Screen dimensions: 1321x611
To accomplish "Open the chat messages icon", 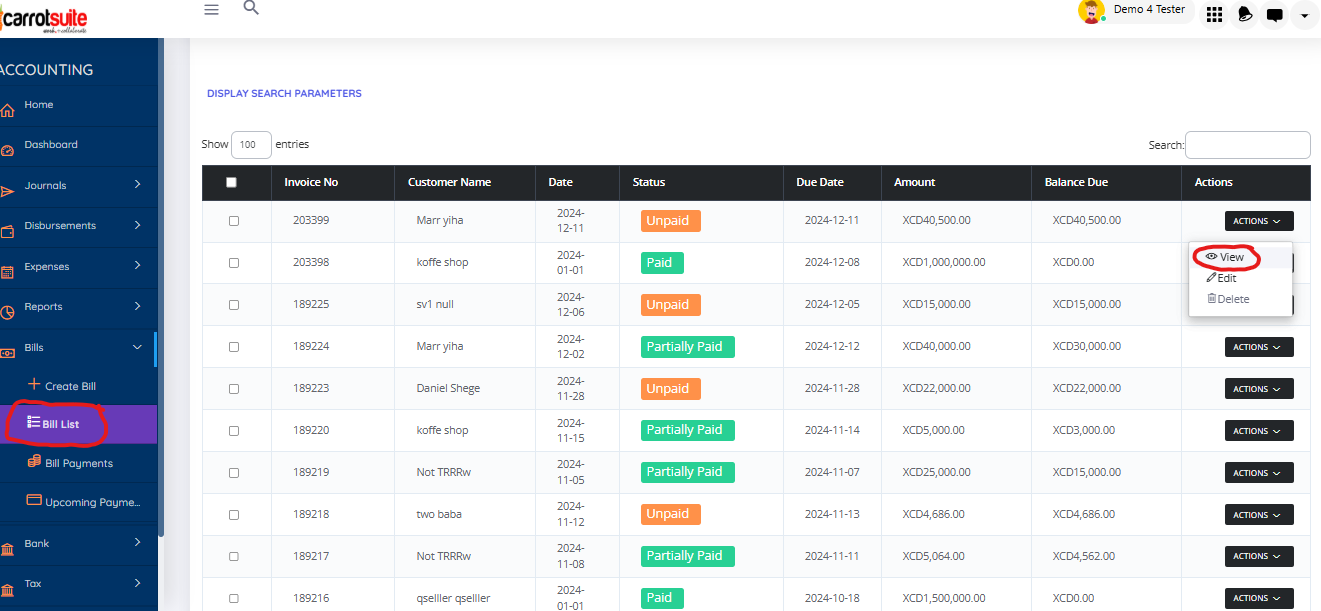I will [x=1274, y=15].
